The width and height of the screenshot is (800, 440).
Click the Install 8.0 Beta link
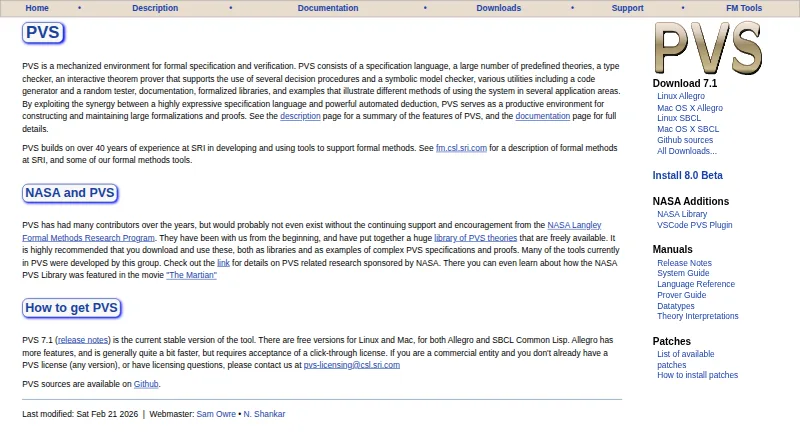coord(687,176)
